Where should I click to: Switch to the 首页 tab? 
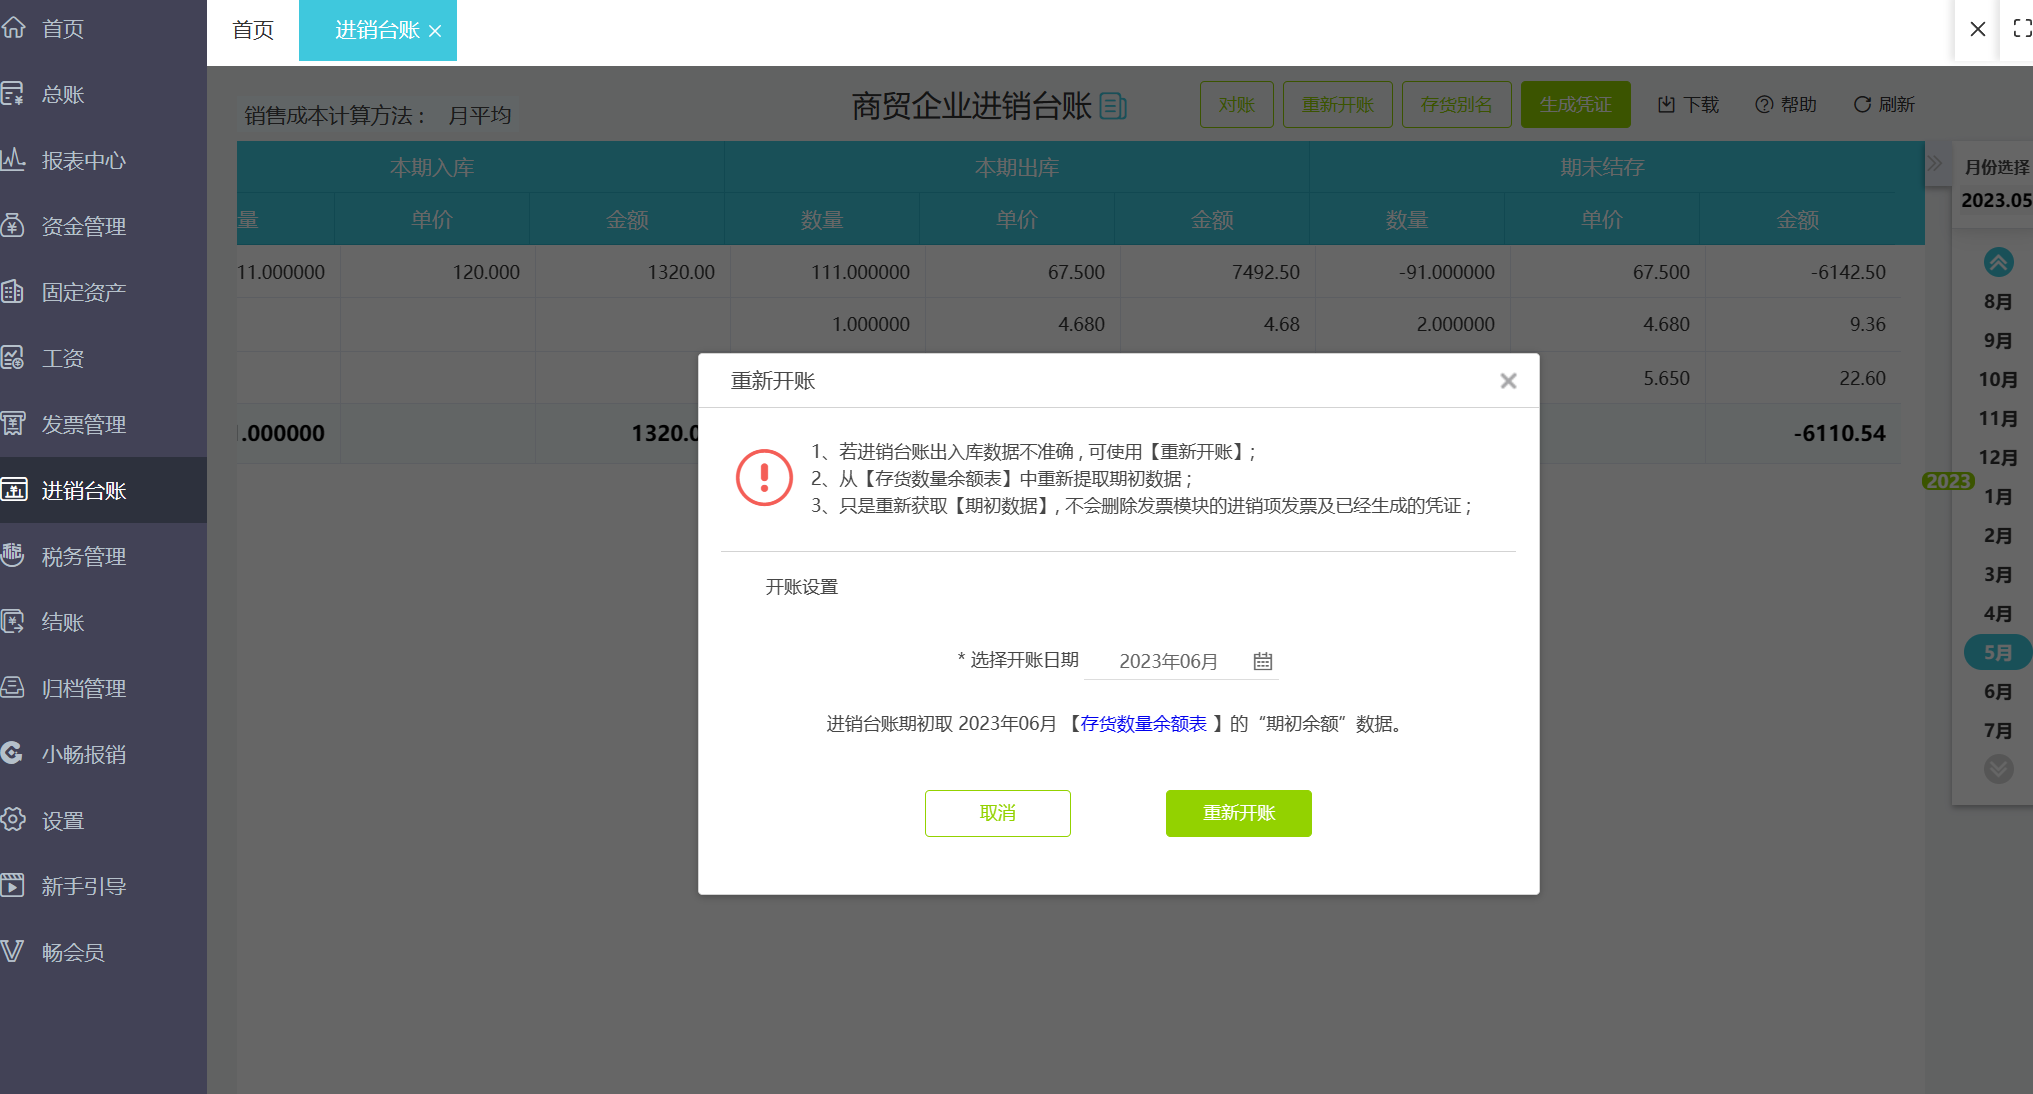pyautogui.click(x=252, y=30)
